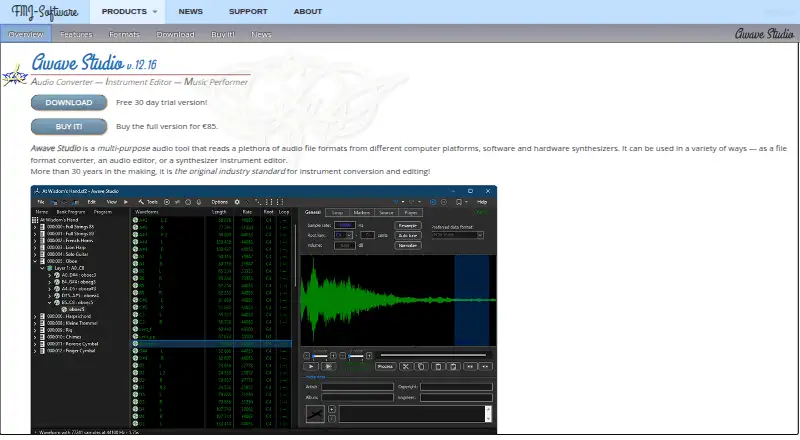Click the bookmark icon near Help
The width and height of the screenshot is (800, 440).
pos(459,202)
